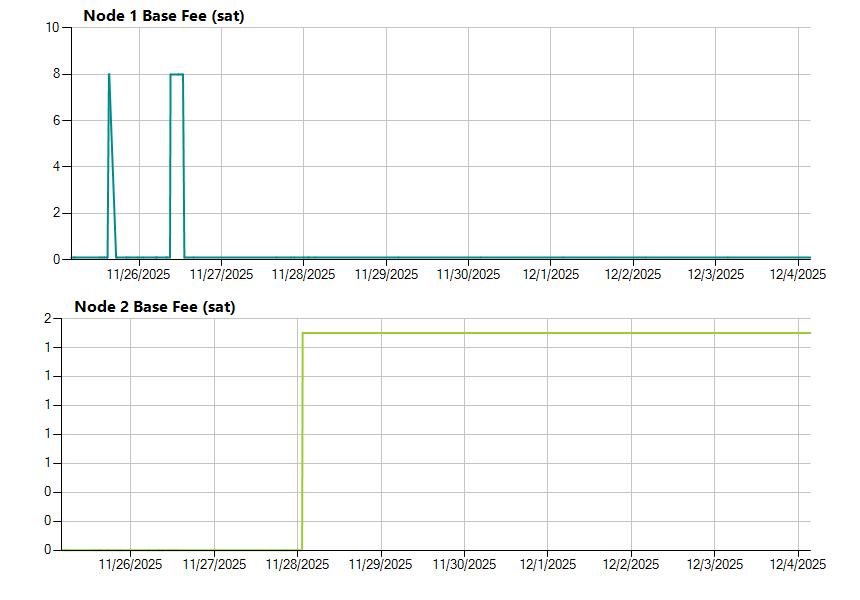
Task: Select 11/26/2025 on the Node 1 x-axis
Action: tap(137, 274)
